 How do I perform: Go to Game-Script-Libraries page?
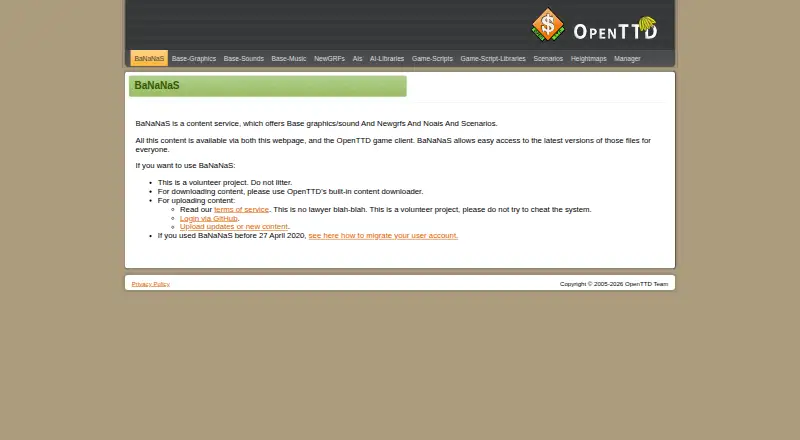coord(493,59)
